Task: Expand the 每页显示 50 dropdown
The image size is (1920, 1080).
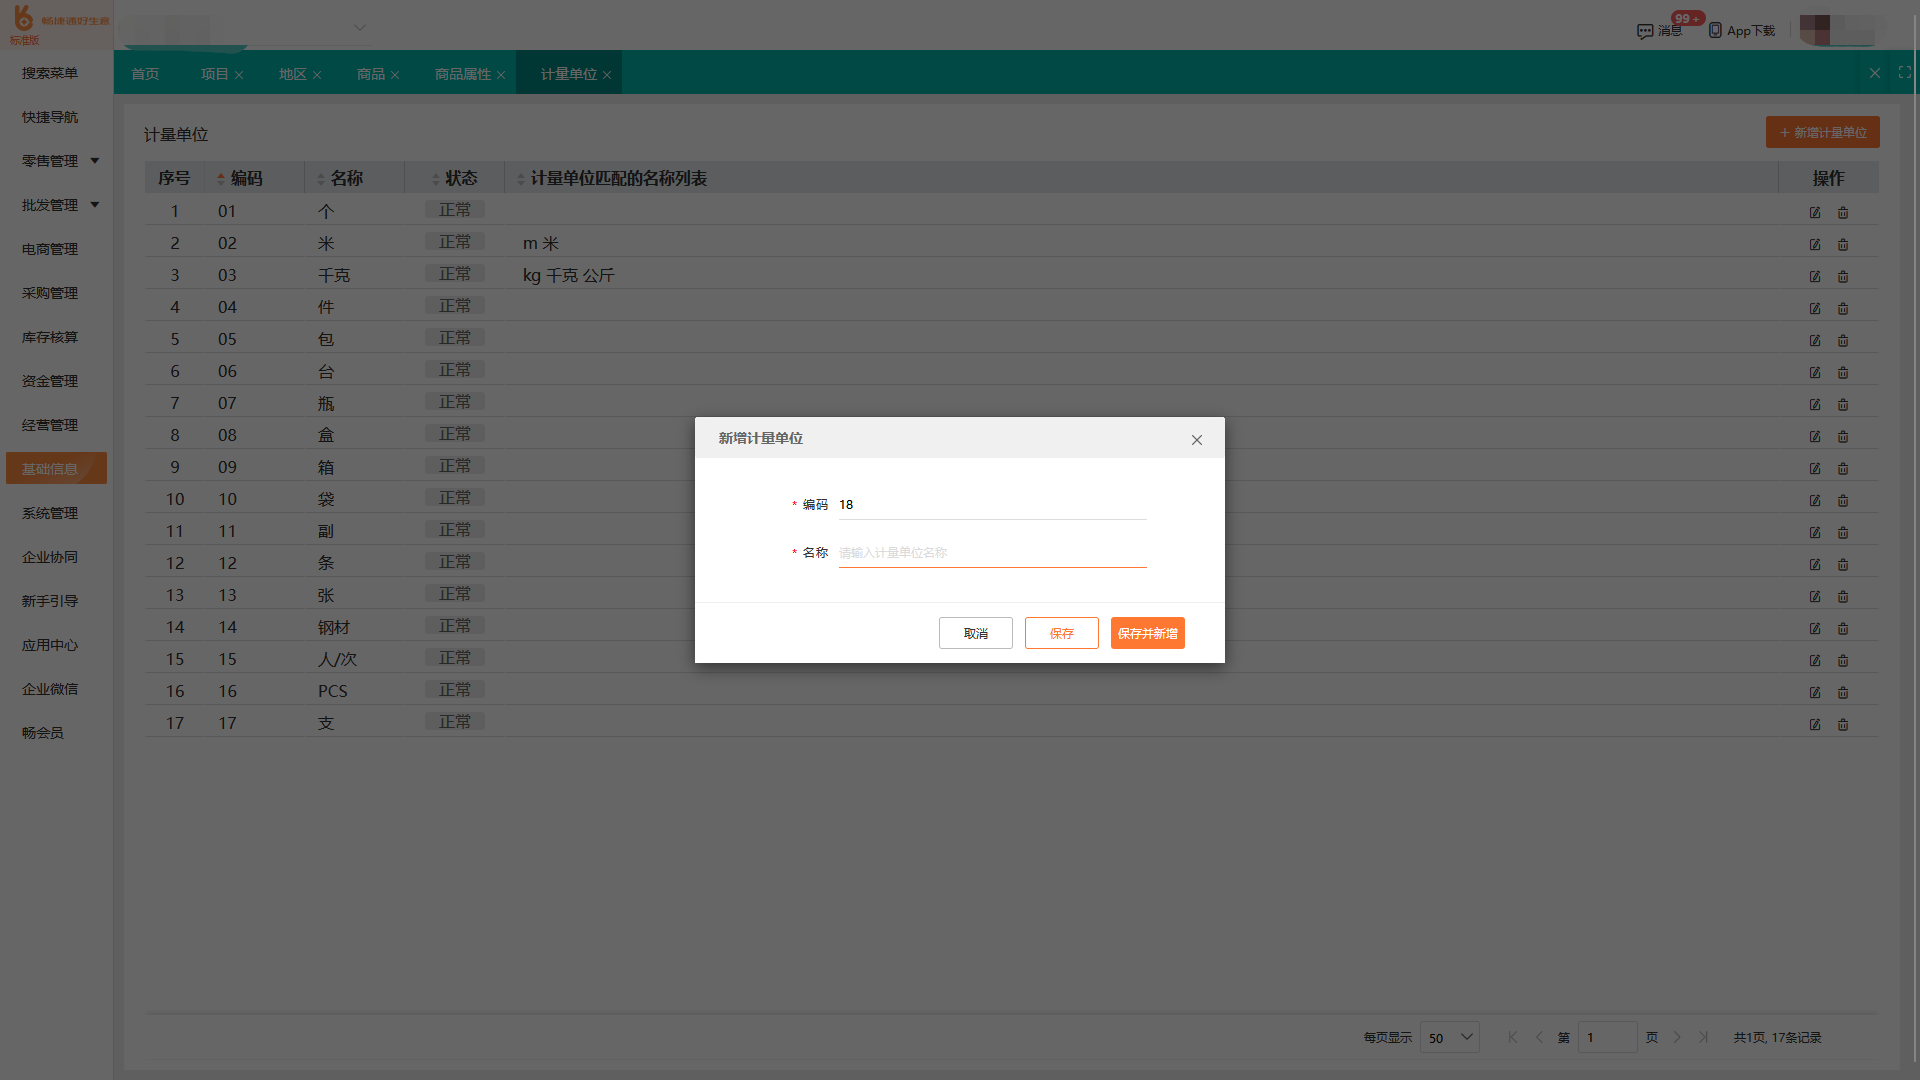Action: (x=1451, y=1036)
